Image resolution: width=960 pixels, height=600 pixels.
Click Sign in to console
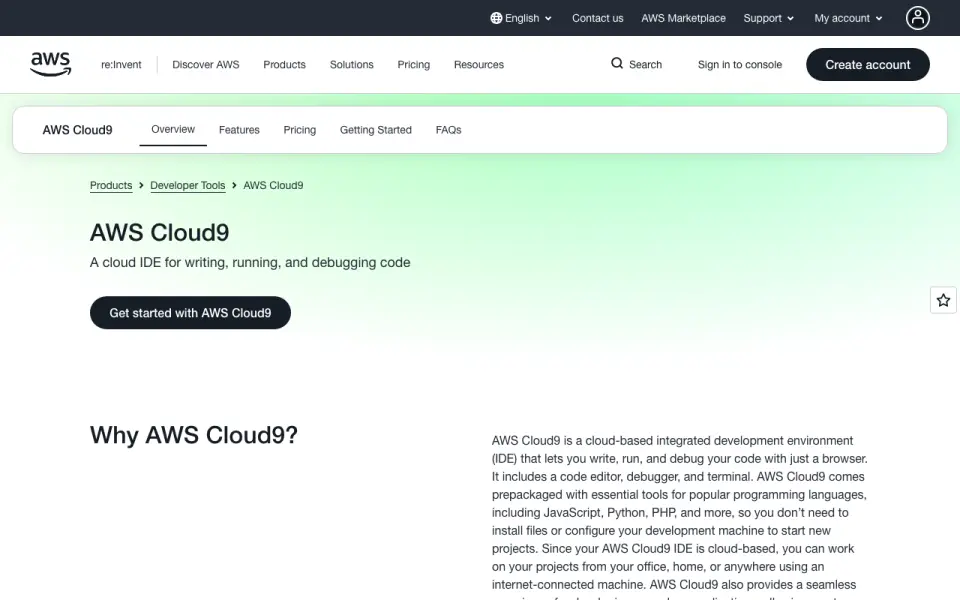coord(740,64)
